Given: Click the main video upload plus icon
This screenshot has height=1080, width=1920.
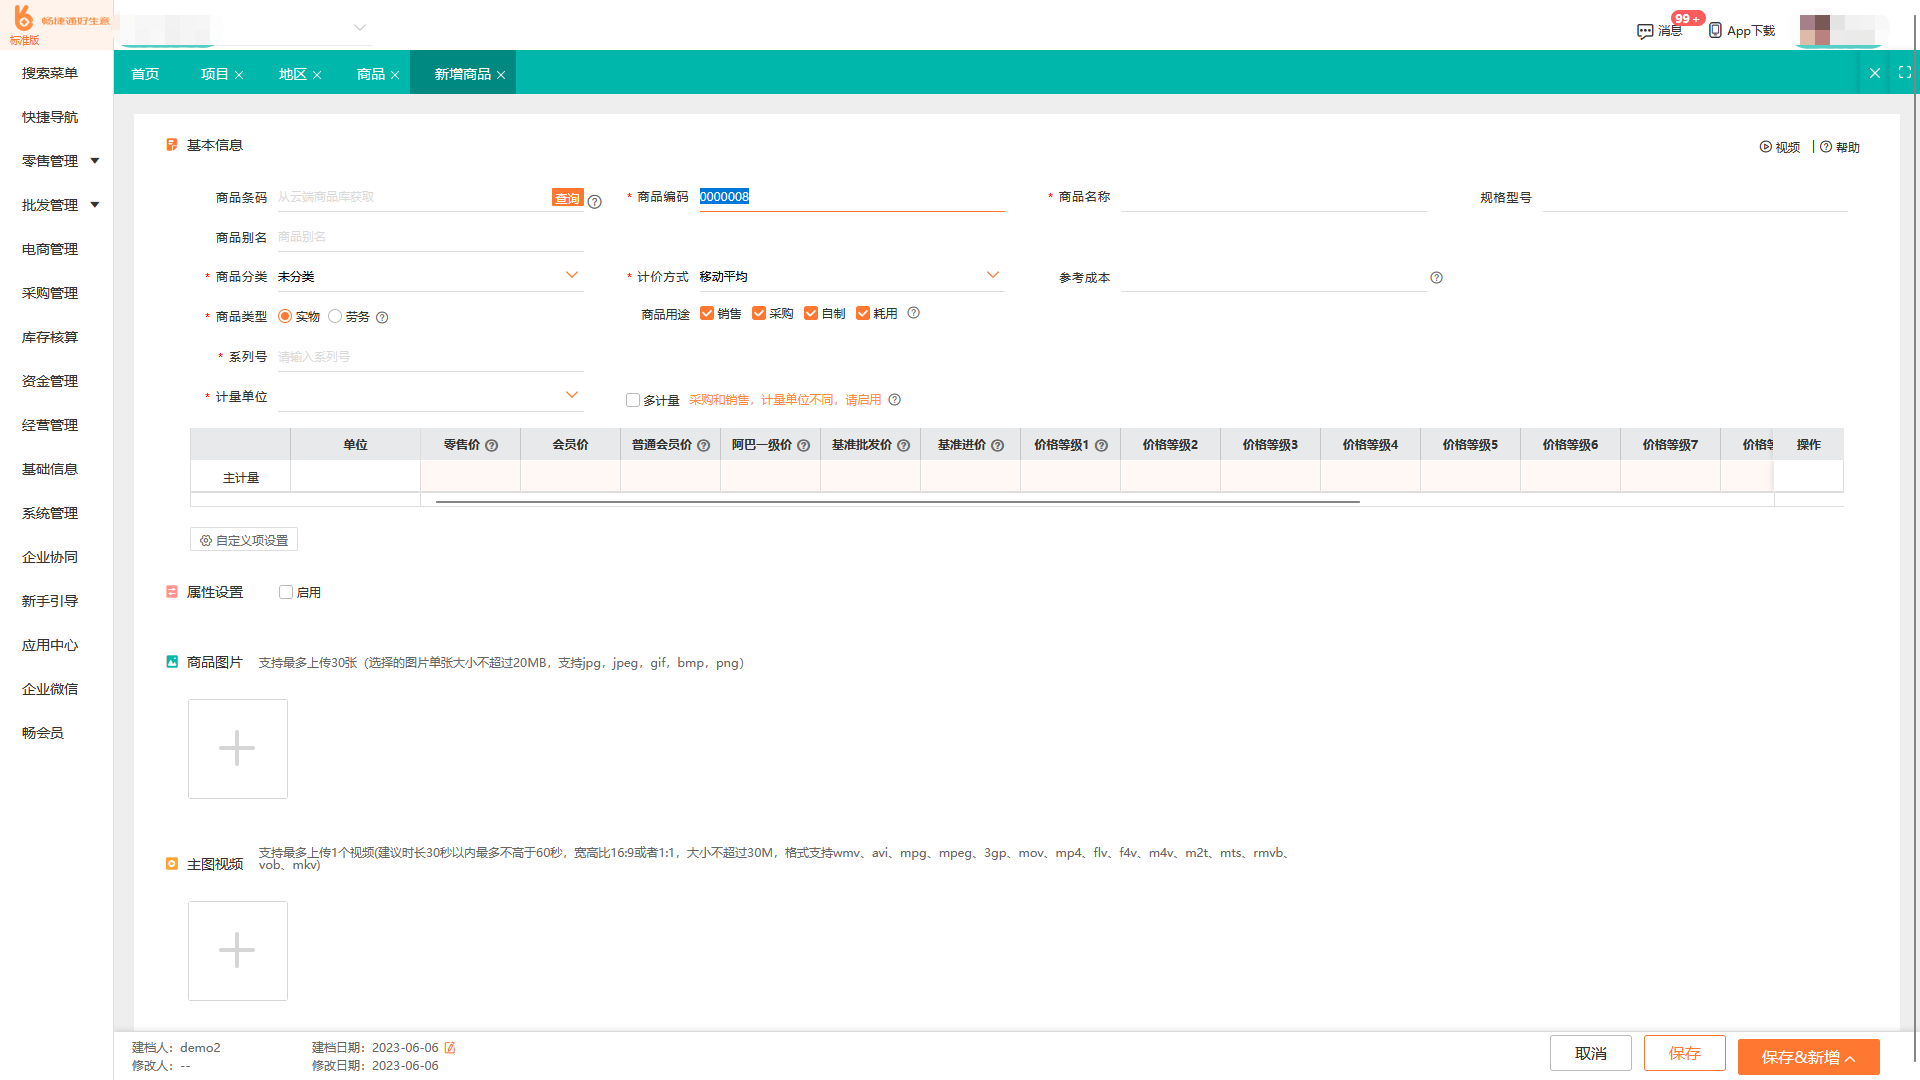Looking at the screenshot, I should pyautogui.click(x=237, y=947).
